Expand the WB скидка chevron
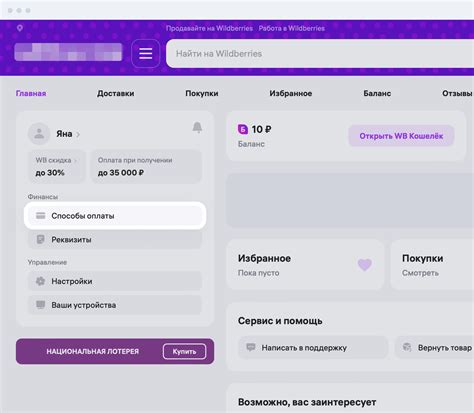The width and height of the screenshot is (474, 413). [x=75, y=161]
